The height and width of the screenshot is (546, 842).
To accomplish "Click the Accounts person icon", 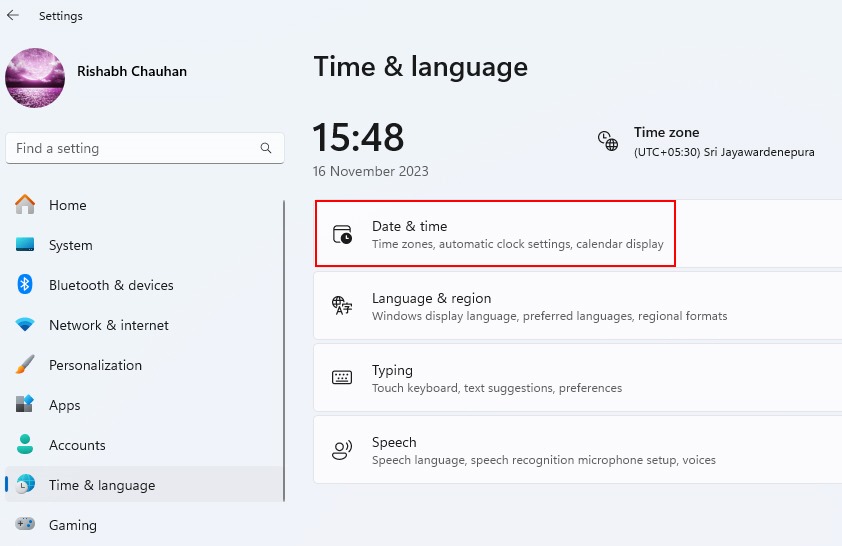I will click(x=25, y=445).
